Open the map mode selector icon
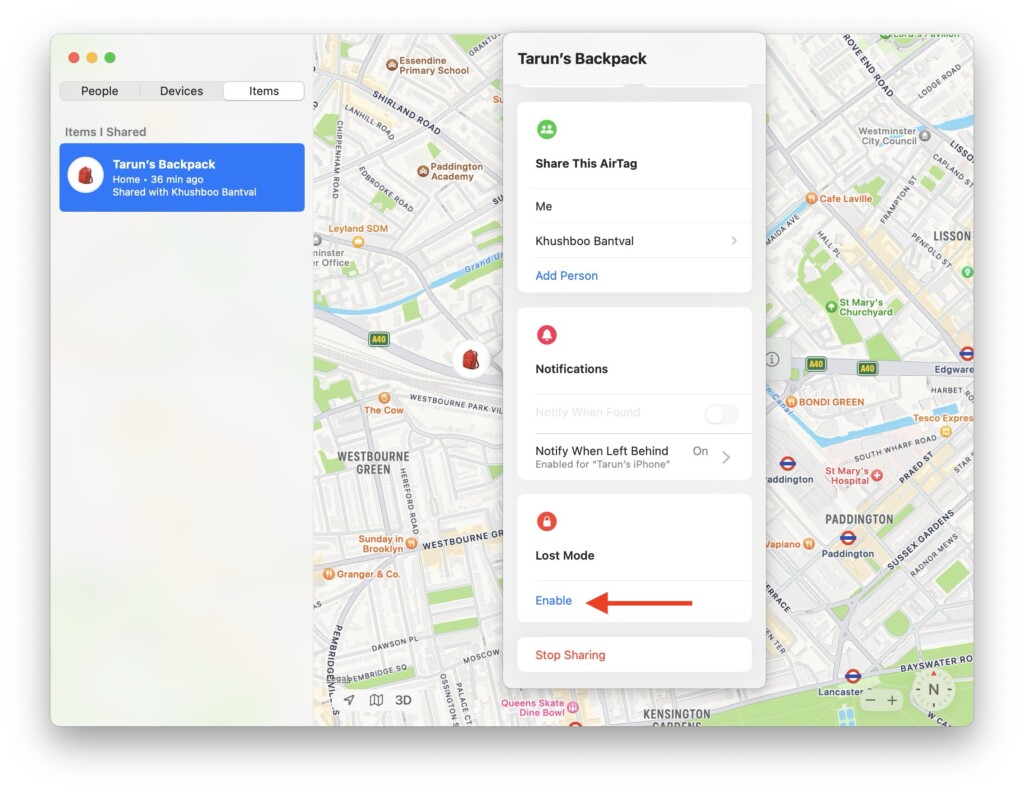The width and height of the screenshot is (1024, 793). (x=376, y=700)
